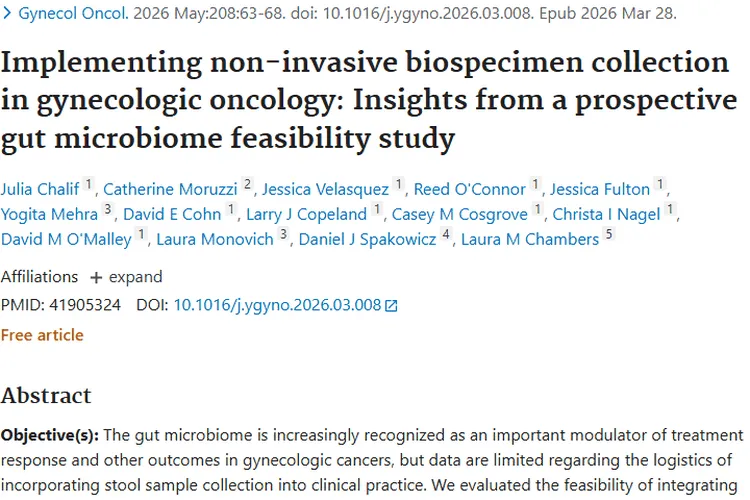Click the external link icon after DOI
This screenshot has height=500, width=750.
(391, 305)
